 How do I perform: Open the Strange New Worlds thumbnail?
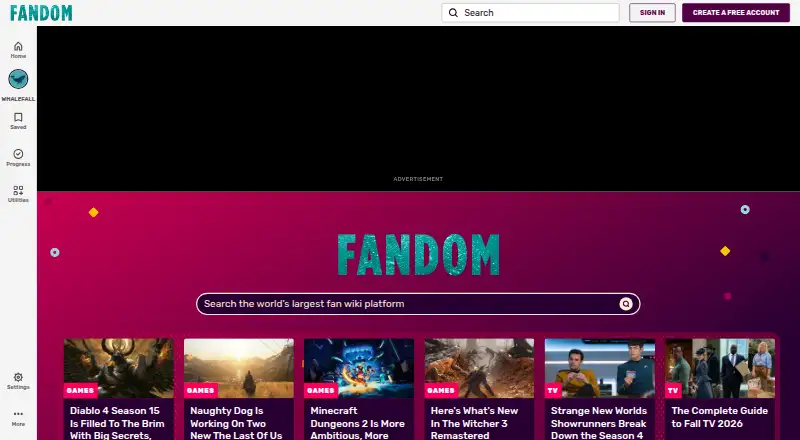point(599,368)
